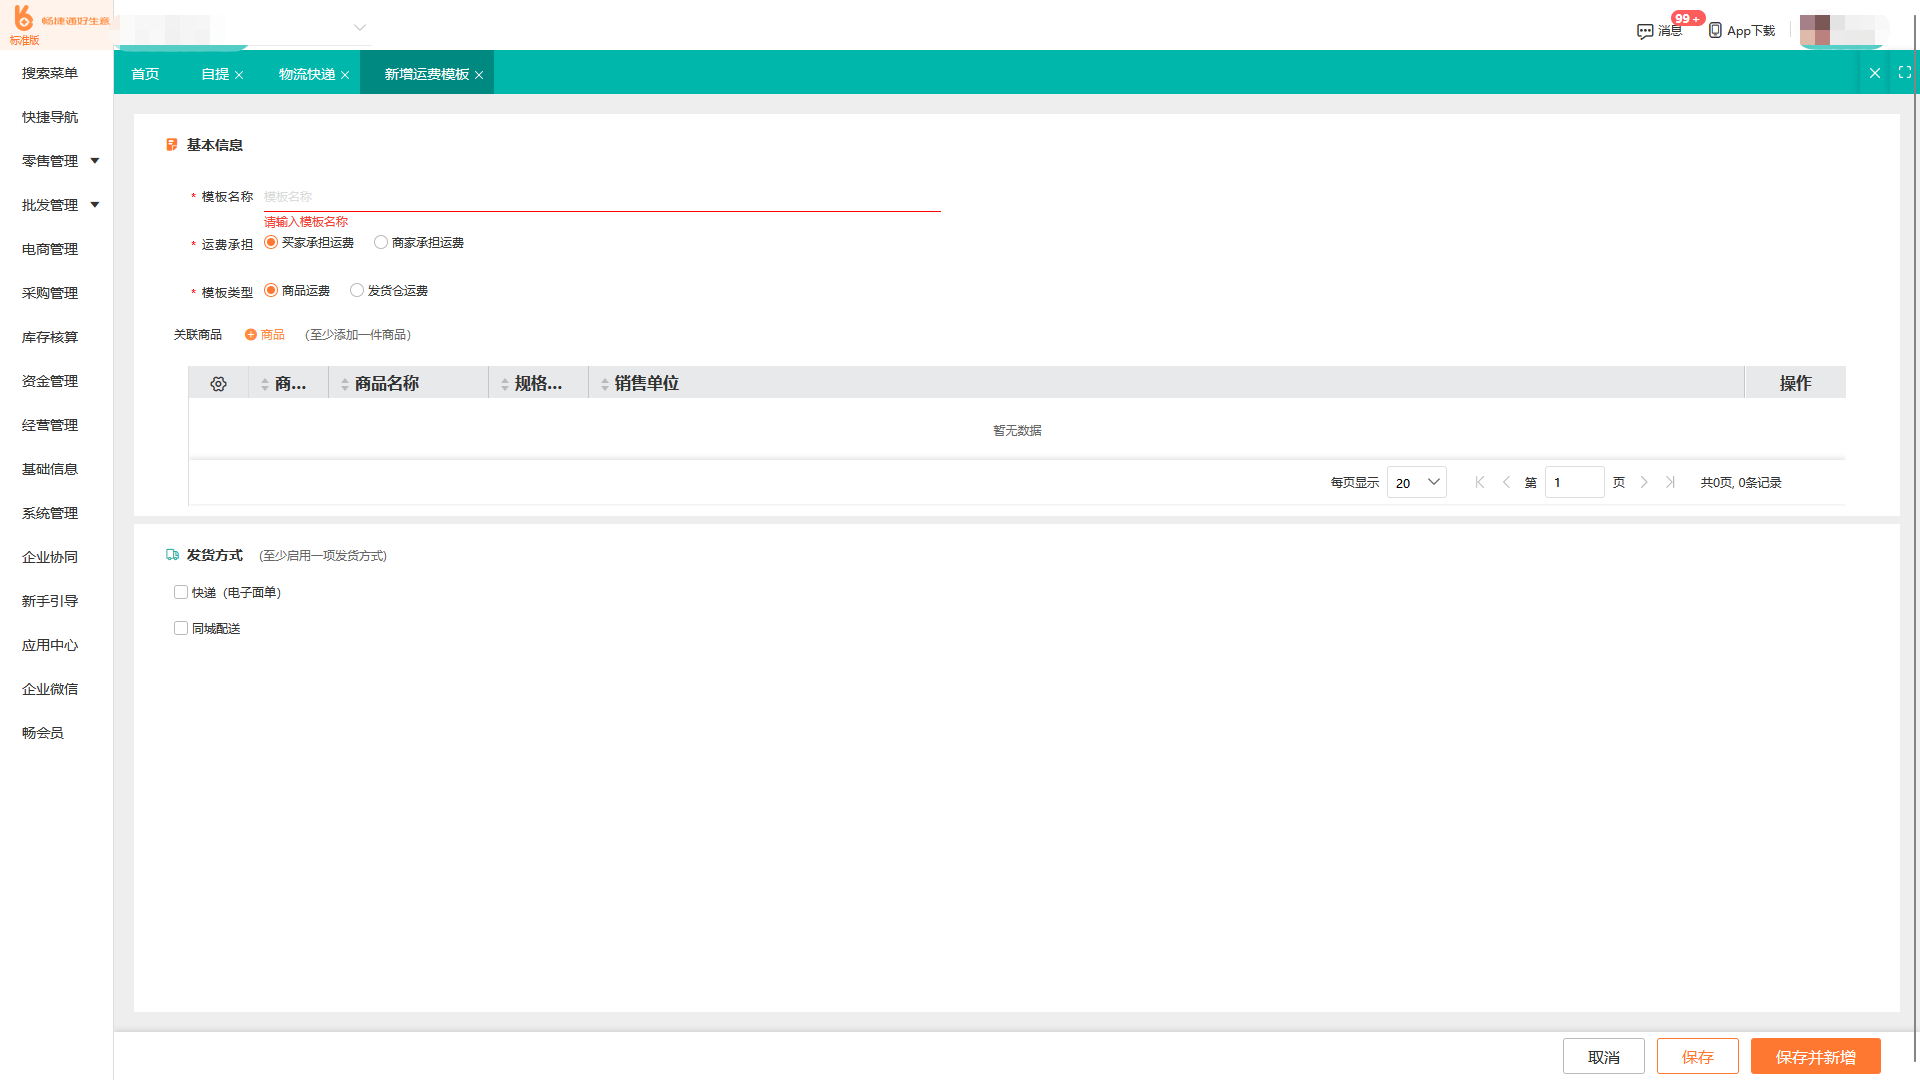Click the 模板名称 input field

(x=601, y=195)
